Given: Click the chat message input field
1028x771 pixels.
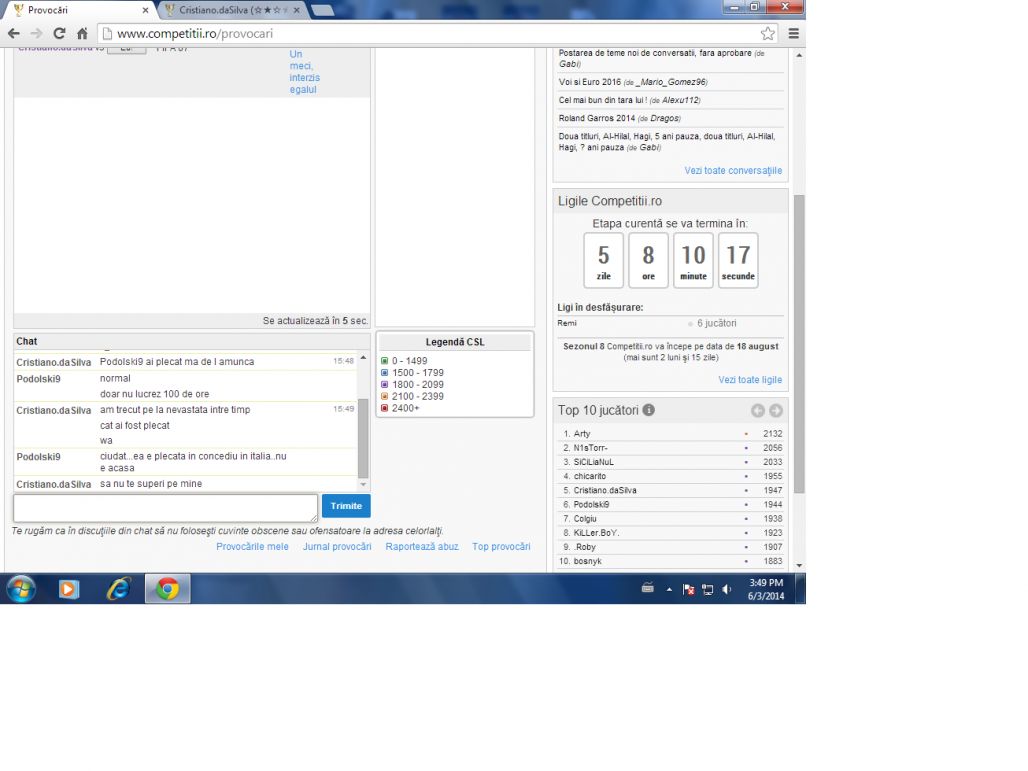Looking at the screenshot, I should click(165, 507).
